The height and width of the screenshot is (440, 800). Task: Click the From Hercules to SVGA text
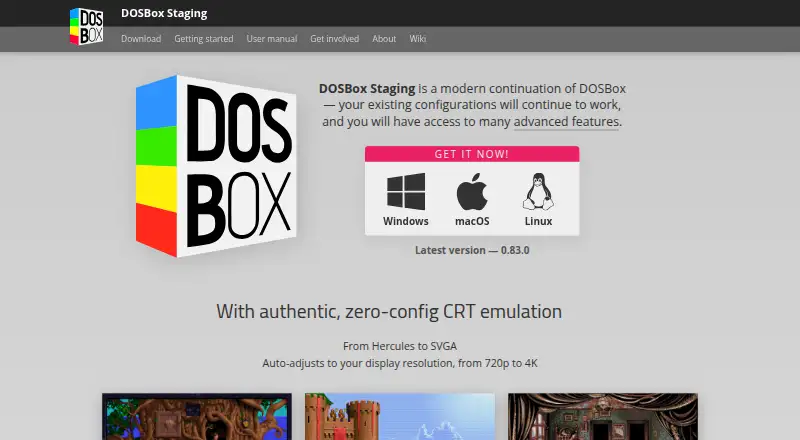(x=400, y=346)
